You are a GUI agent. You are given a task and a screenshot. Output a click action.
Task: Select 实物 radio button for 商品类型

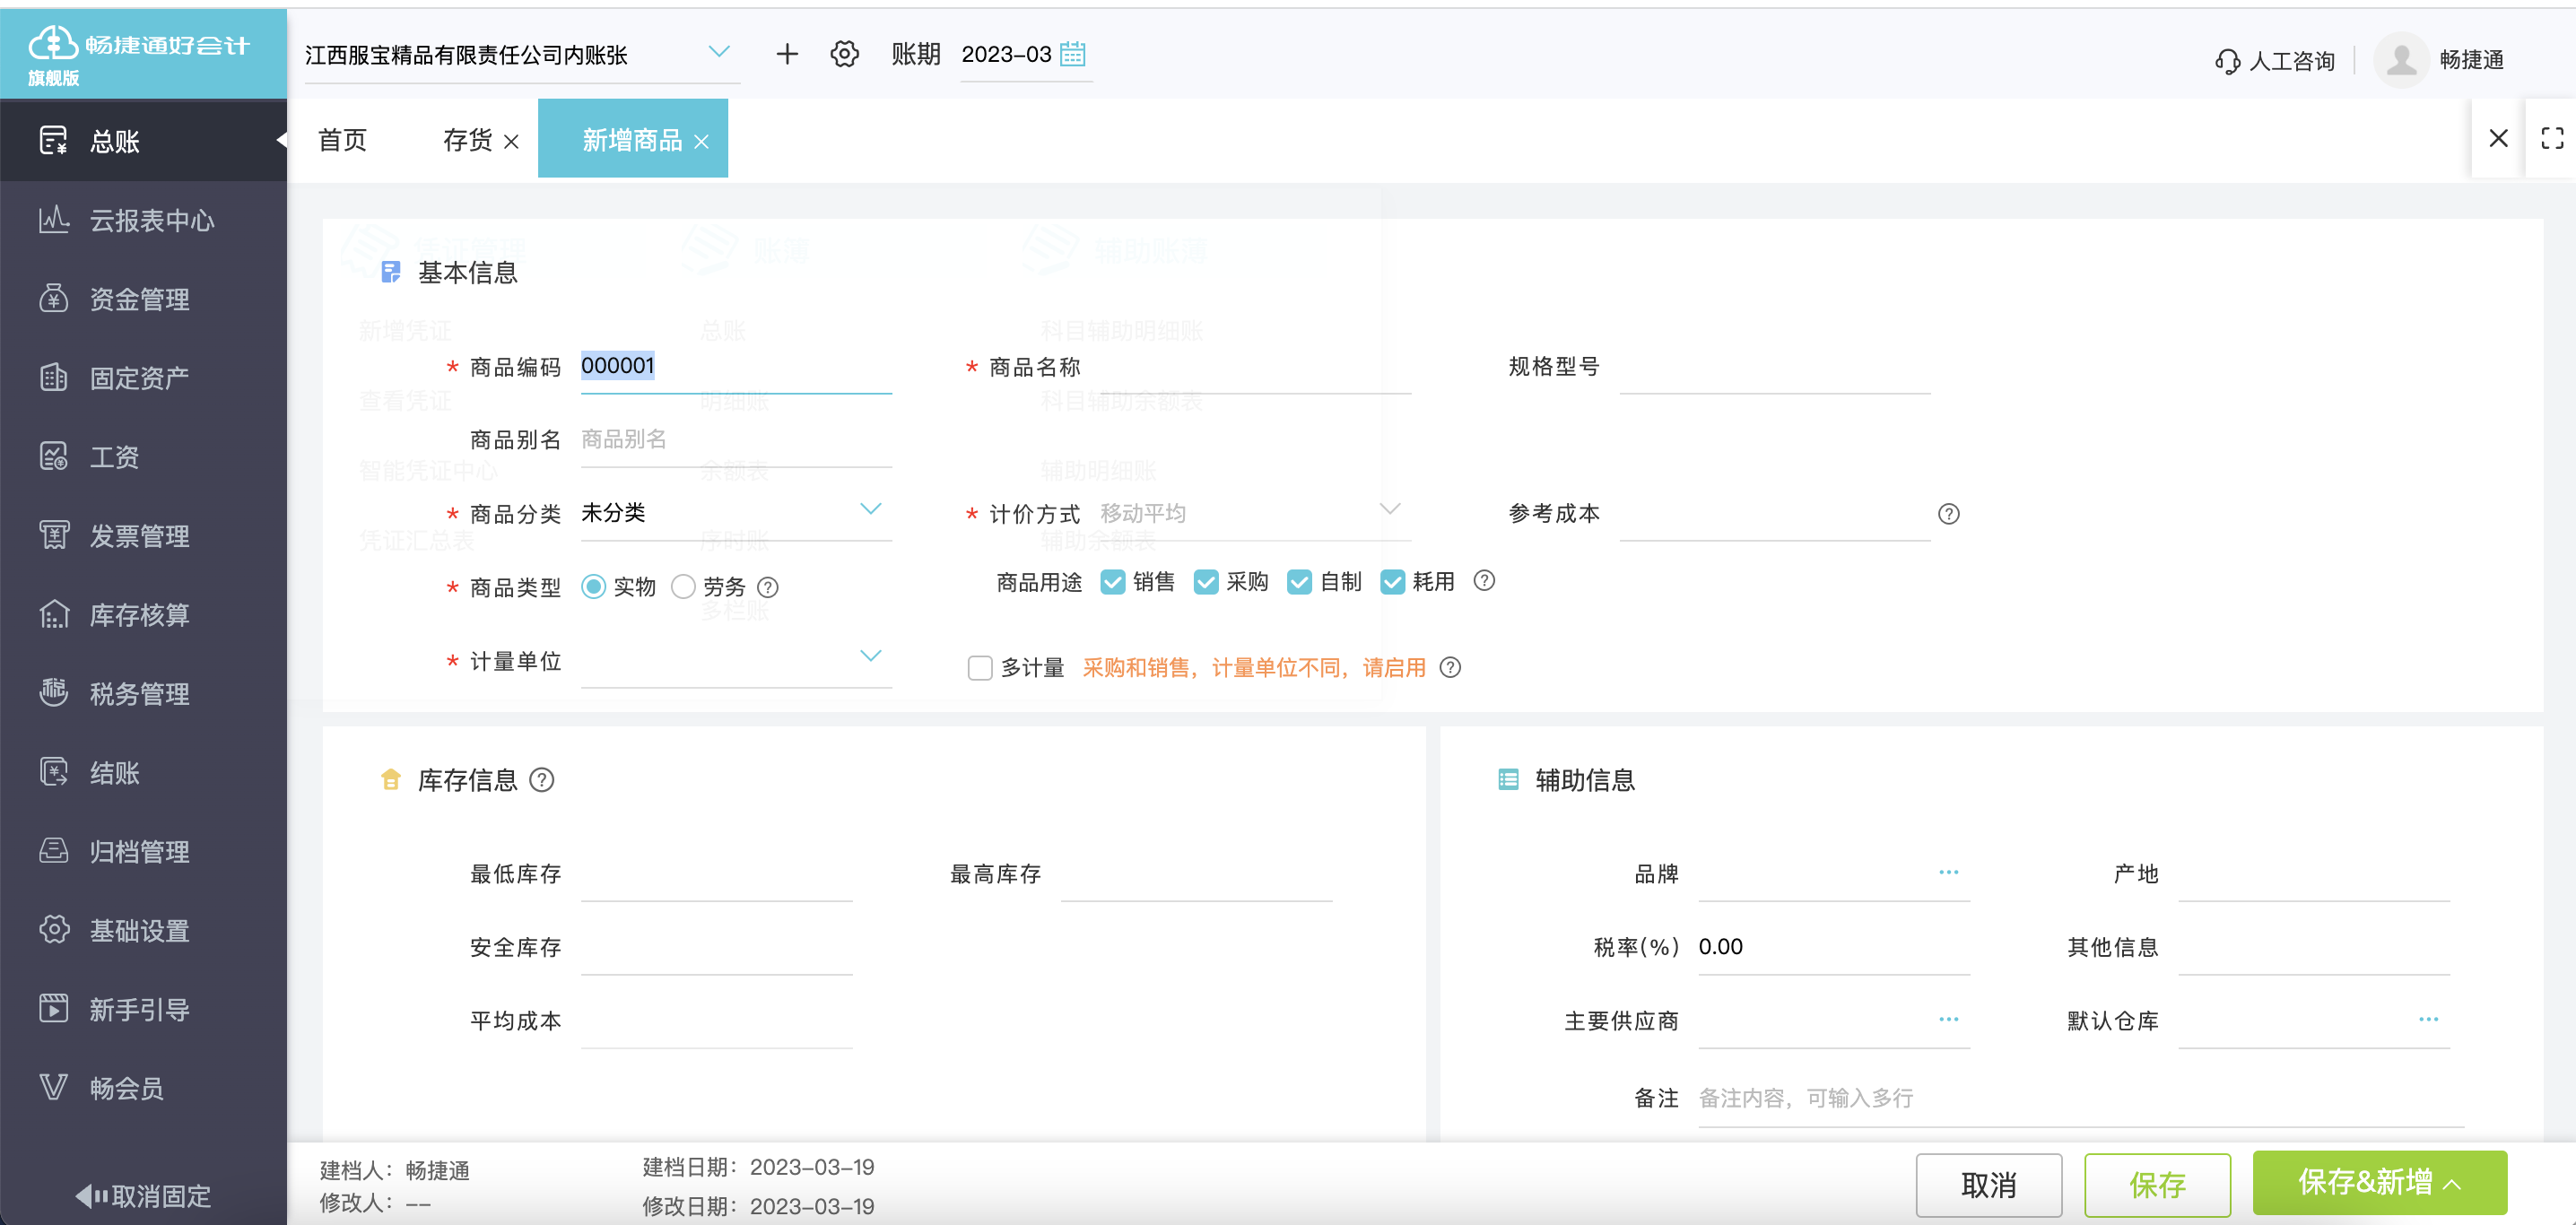click(596, 588)
